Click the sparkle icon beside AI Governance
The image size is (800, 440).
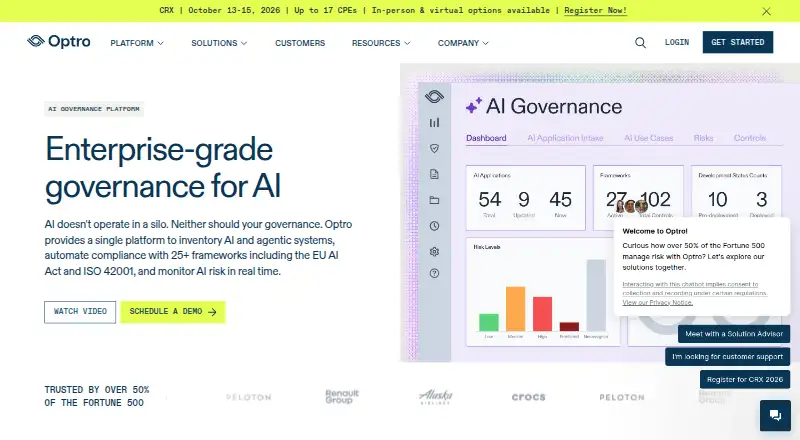coord(473,105)
